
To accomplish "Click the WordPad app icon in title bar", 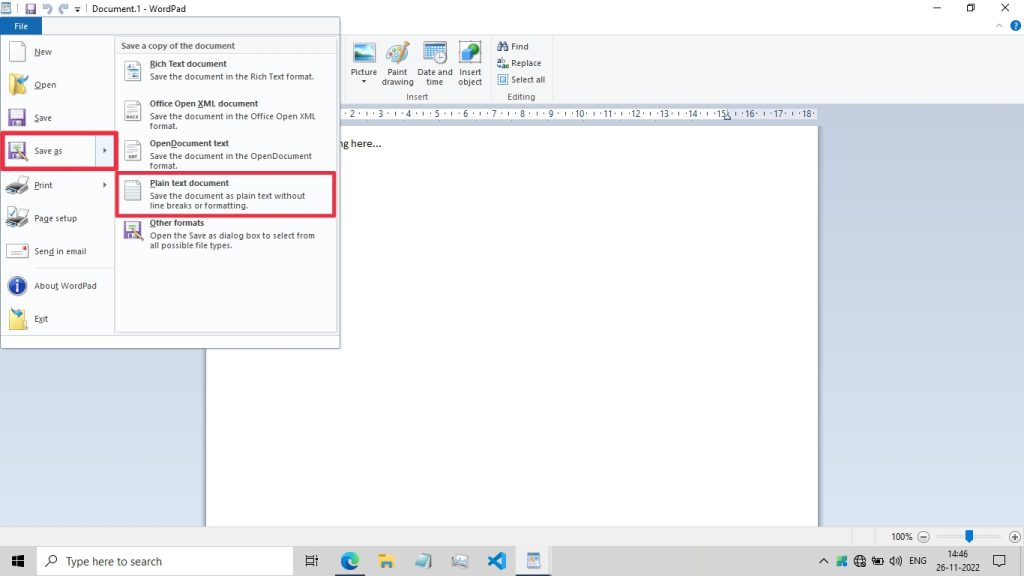I will click(x=6, y=8).
